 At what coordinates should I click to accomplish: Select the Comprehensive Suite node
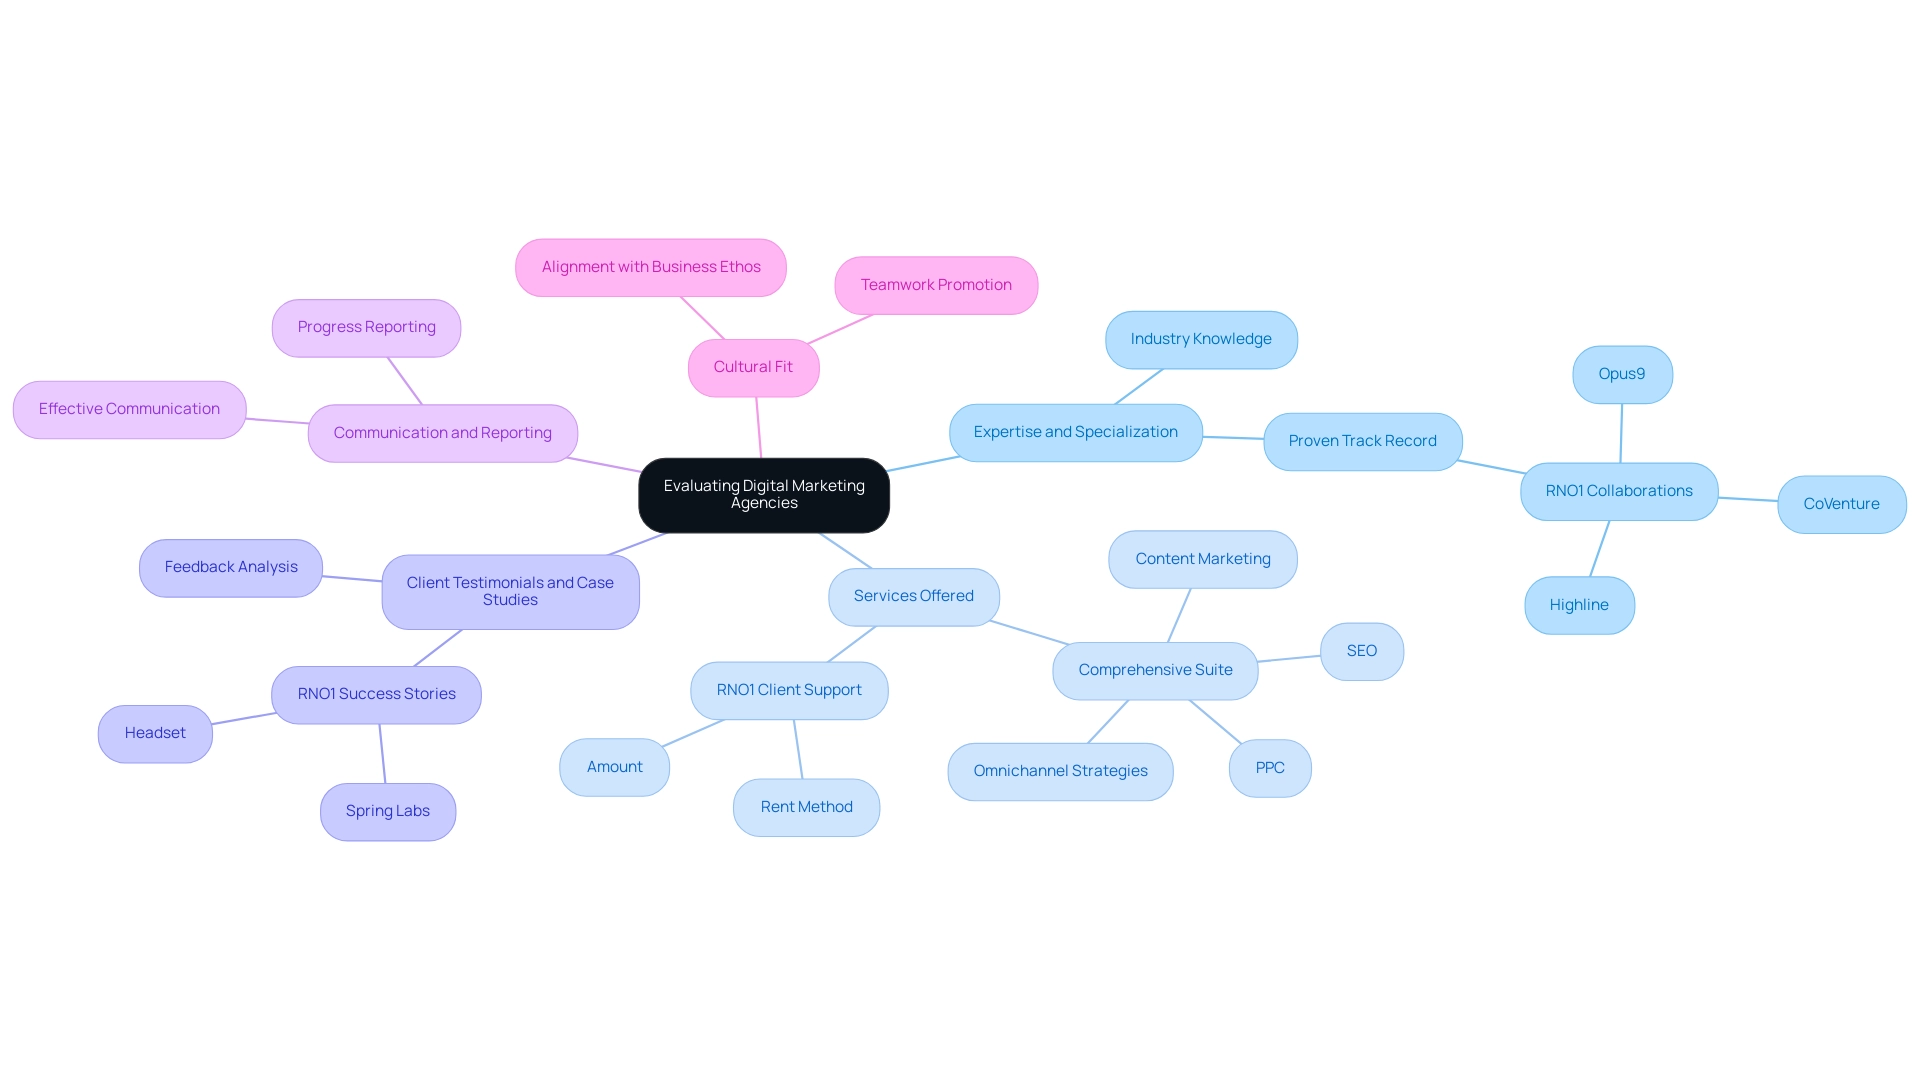click(x=1155, y=669)
